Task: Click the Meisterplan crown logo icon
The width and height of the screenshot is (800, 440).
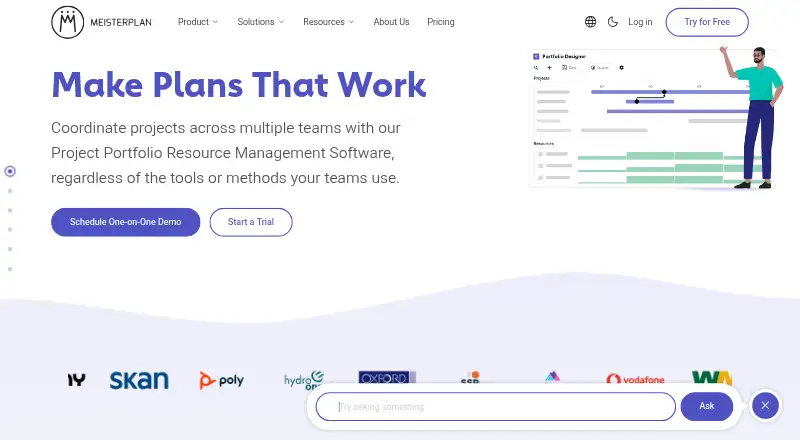Action: point(67,22)
